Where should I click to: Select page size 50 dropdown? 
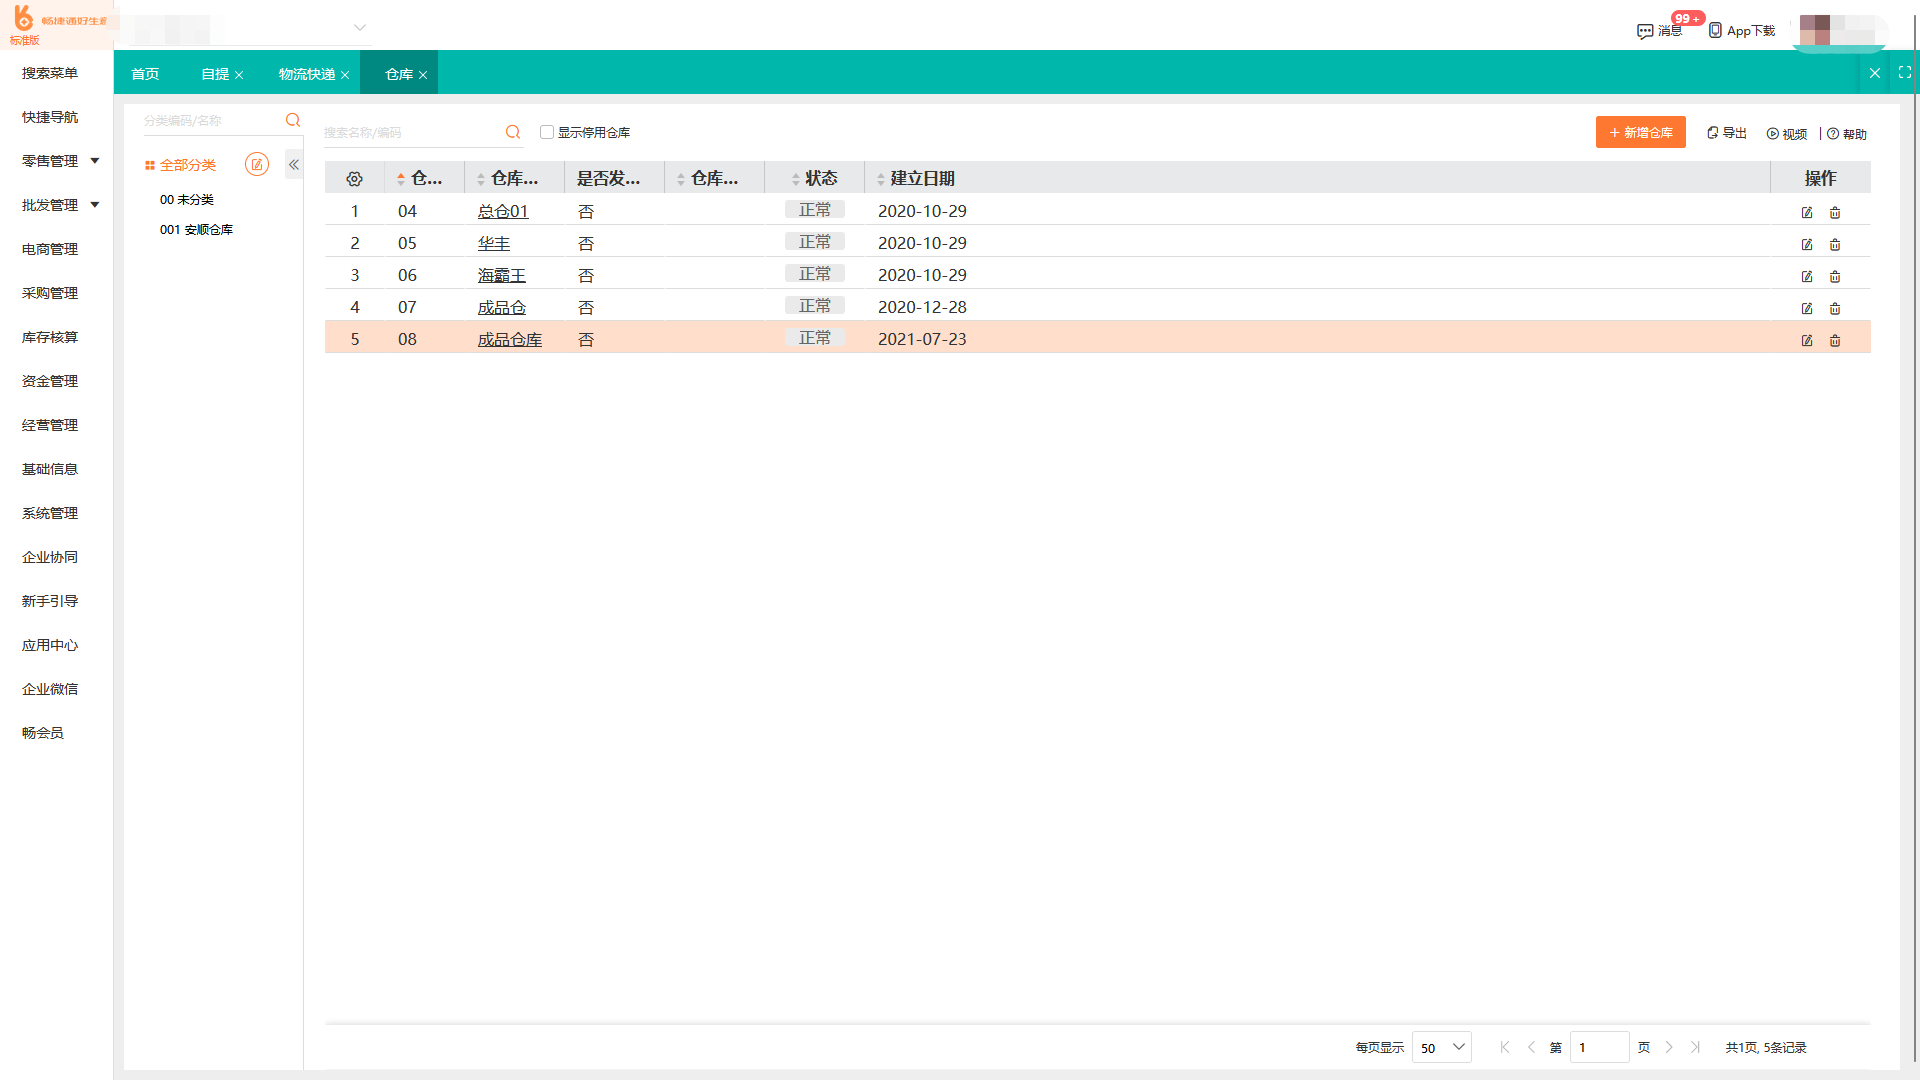pos(1440,1046)
